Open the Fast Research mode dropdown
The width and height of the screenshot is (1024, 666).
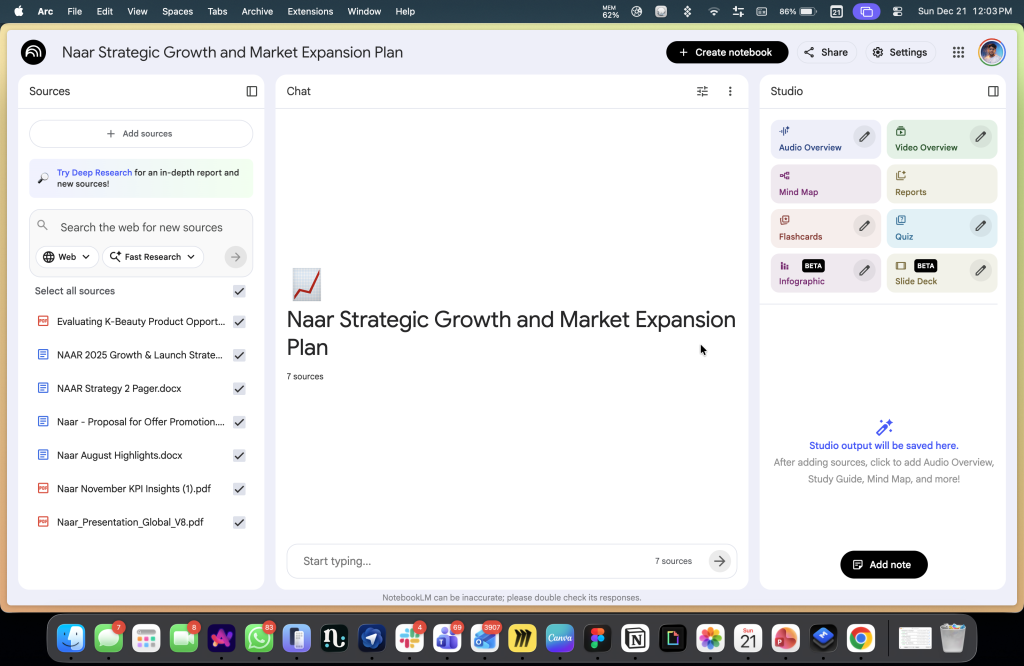tap(153, 257)
